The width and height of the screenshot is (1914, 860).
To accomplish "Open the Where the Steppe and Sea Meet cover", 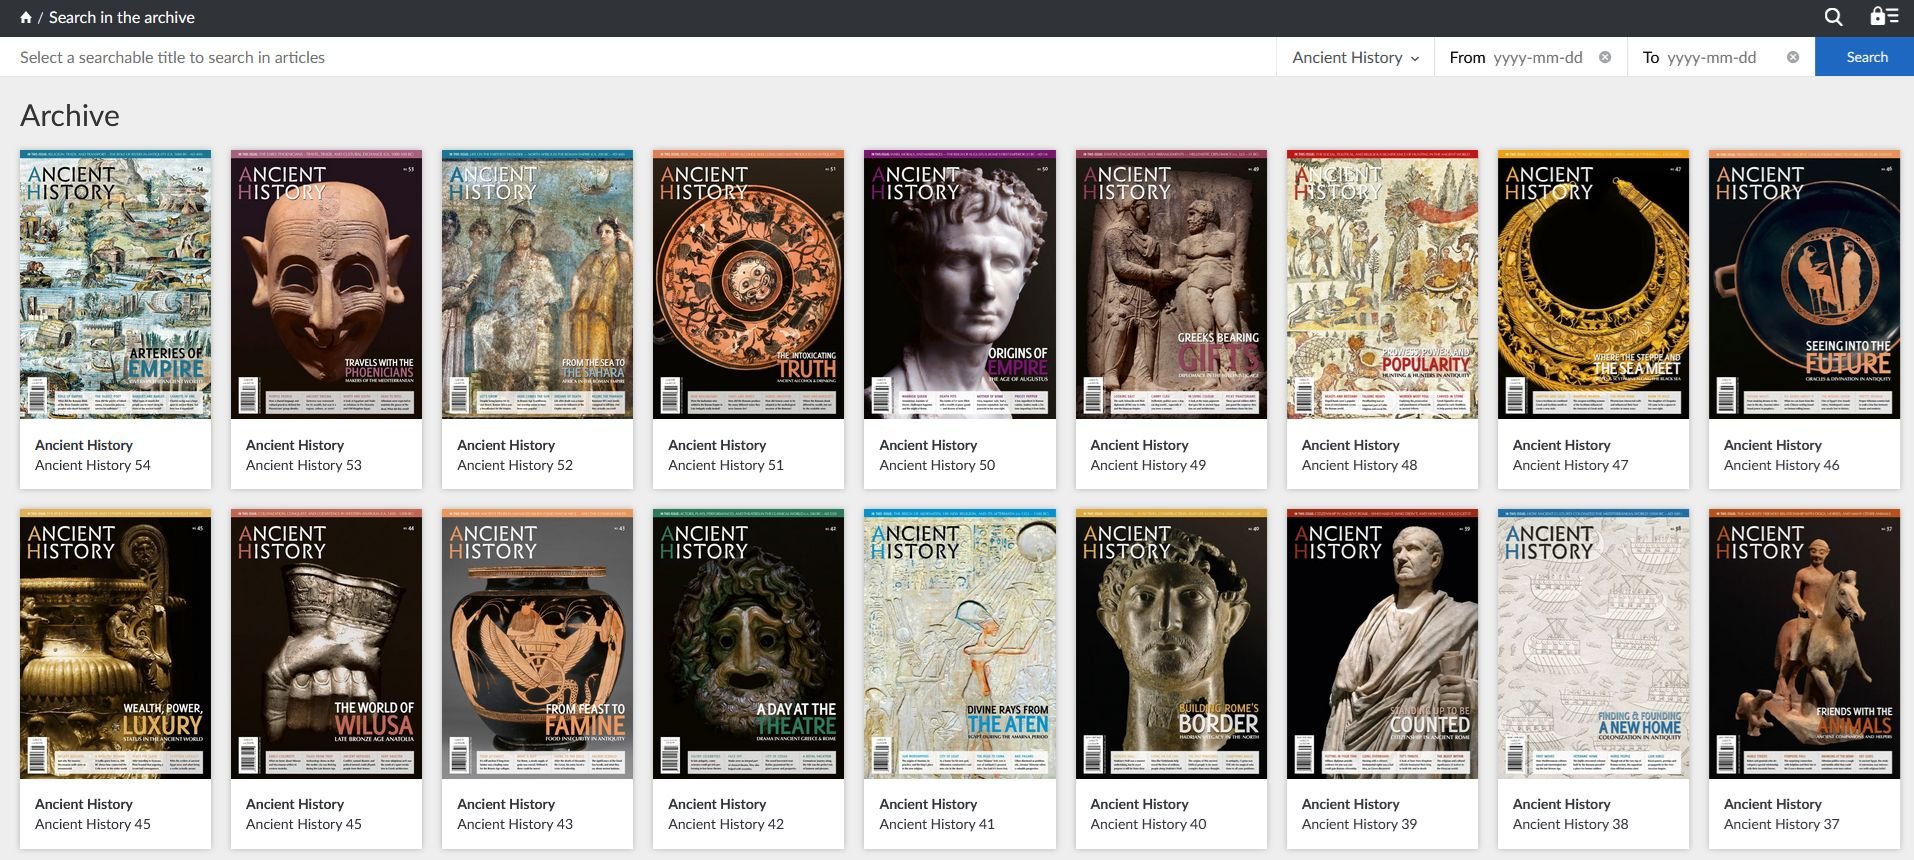I will (x=1593, y=284).
